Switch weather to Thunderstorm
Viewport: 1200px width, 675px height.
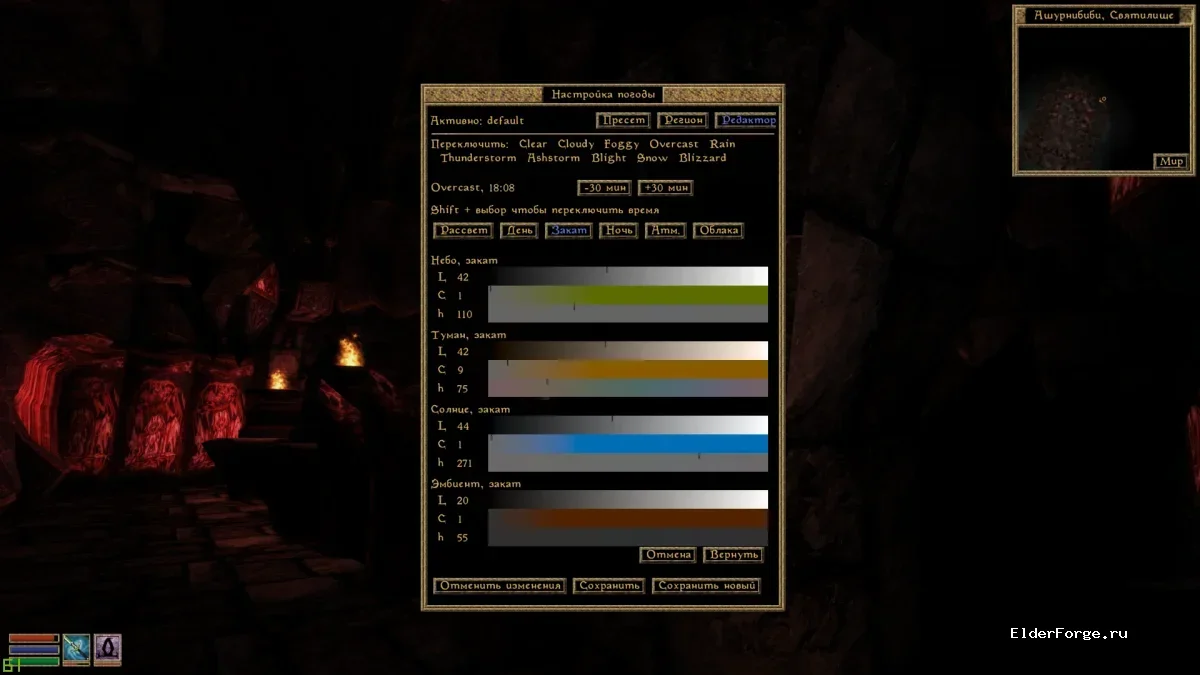pos(478,158)
